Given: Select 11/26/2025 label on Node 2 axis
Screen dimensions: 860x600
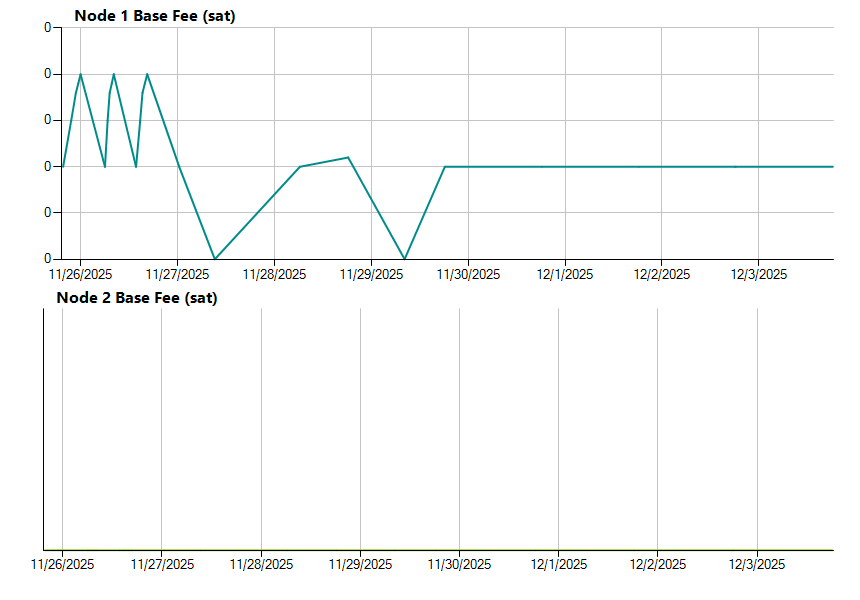Looking at the screenshot, I should [62, 565].
